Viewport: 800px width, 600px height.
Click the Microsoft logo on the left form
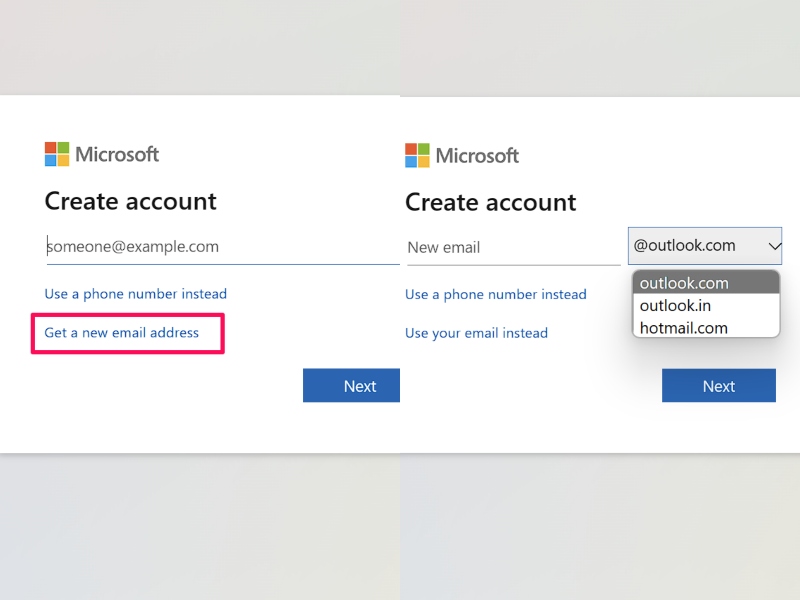click(x=101, y=154)
